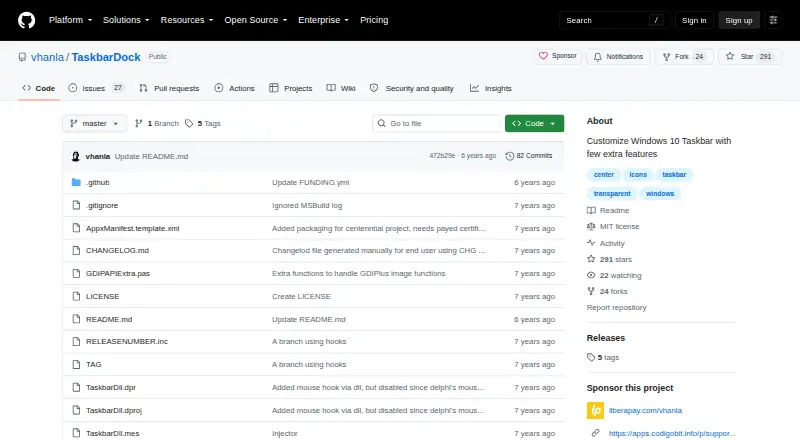Open the header menu icon beside Sign up

click(x=773, y=20)
